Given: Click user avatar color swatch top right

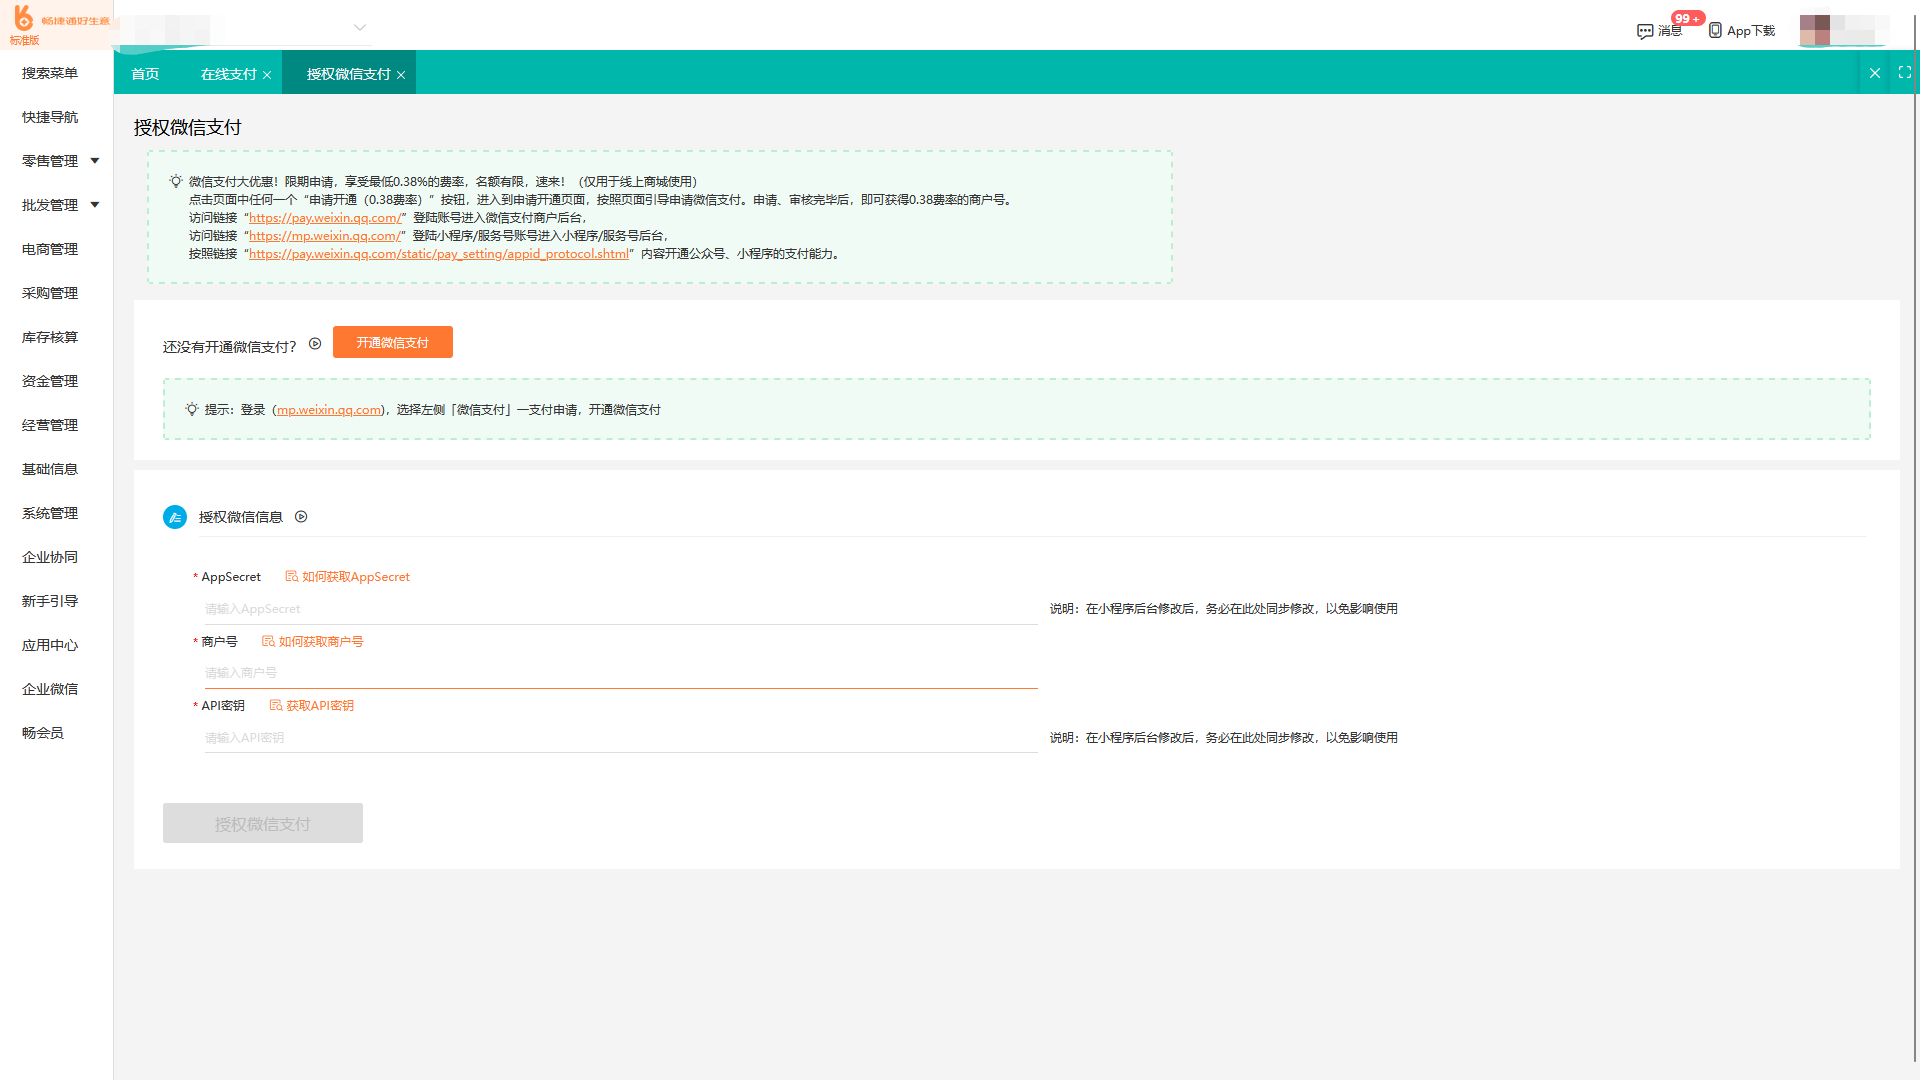Looking at the screenshot, I should click(1817, 28).
